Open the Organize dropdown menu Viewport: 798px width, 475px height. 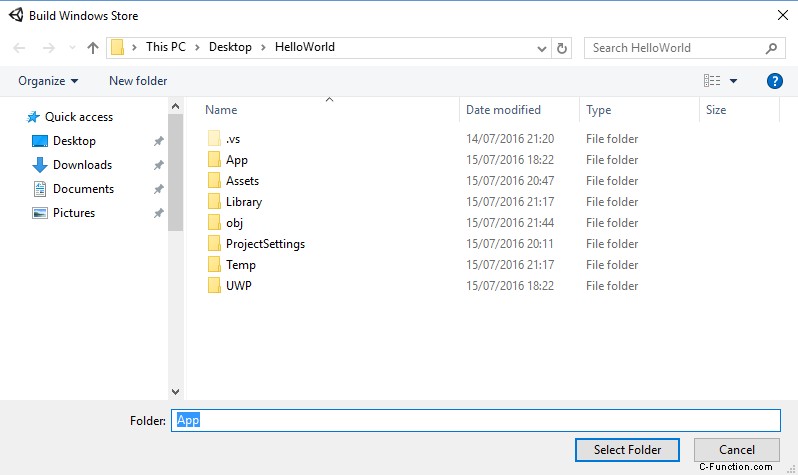coord(48,81)
